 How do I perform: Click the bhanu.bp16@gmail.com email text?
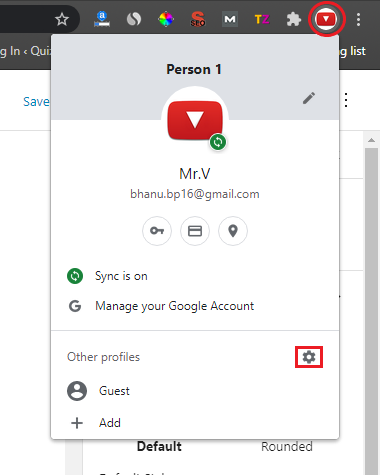[195, 194]
